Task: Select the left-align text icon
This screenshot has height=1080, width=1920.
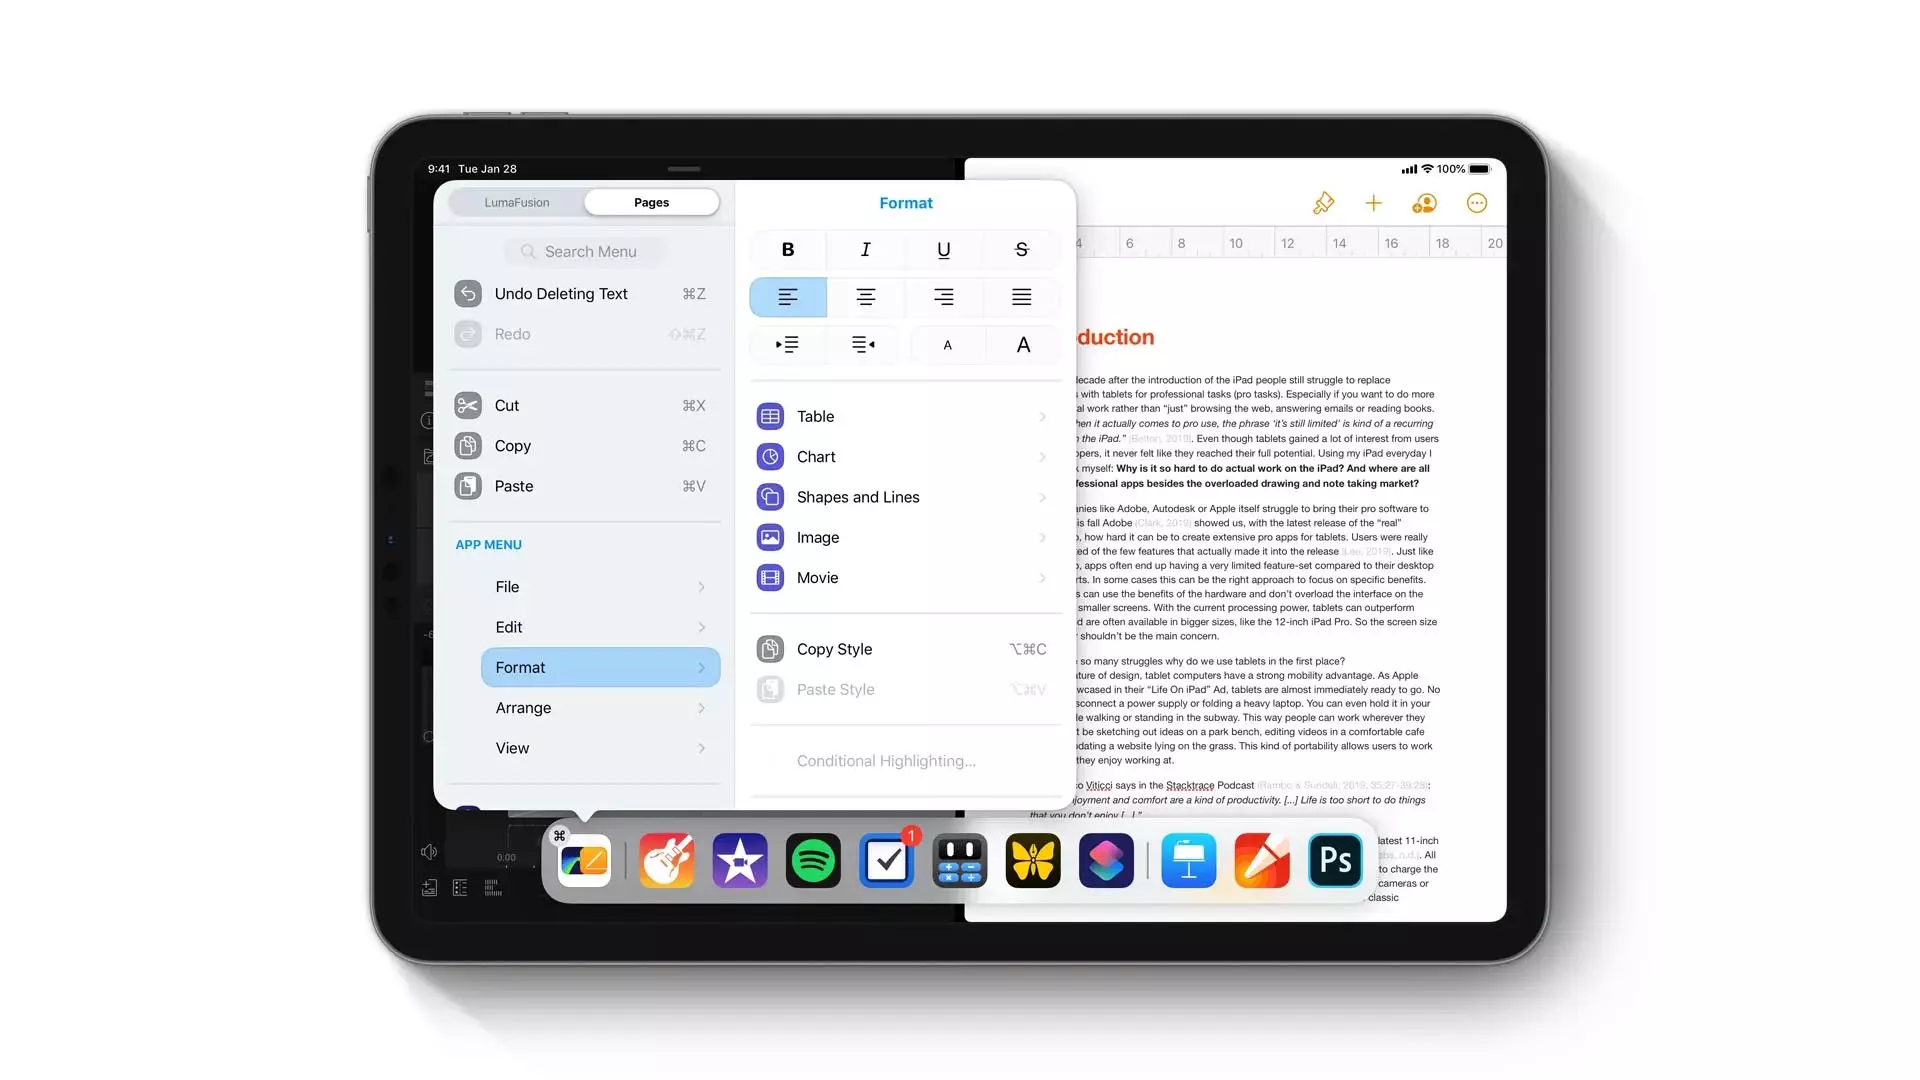Action: pos(787,297)
